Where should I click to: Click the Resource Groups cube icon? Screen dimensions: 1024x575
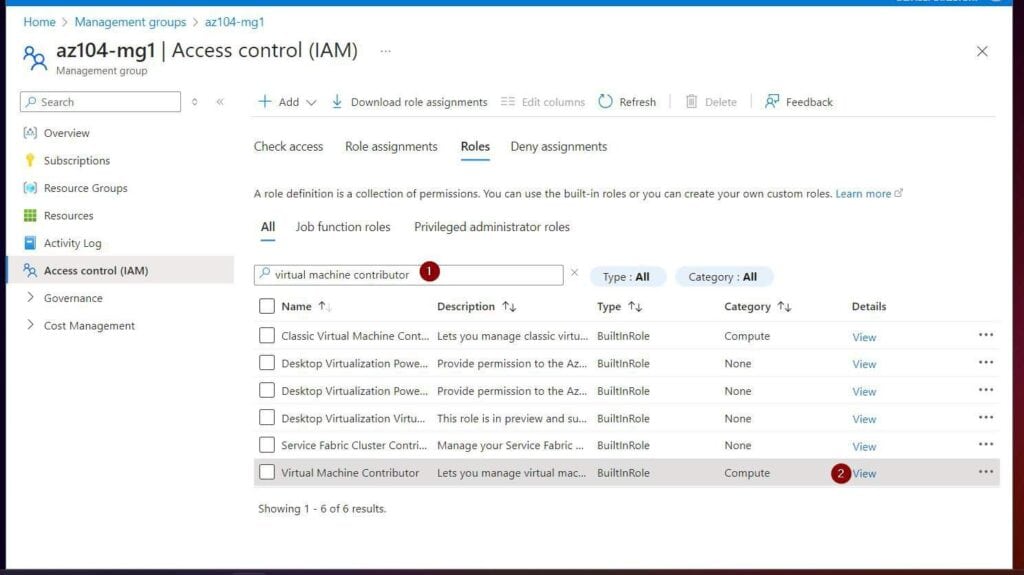(x=30, y=188)
